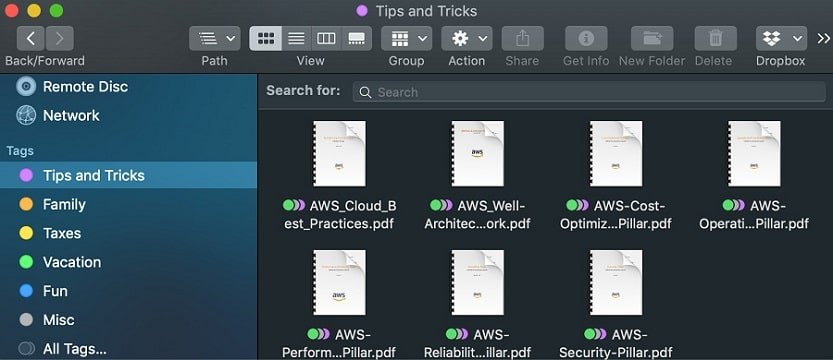Open the Path dropdown button
Image resolution: width=833 pixels, height=360 pixels.
click(215, 38)
